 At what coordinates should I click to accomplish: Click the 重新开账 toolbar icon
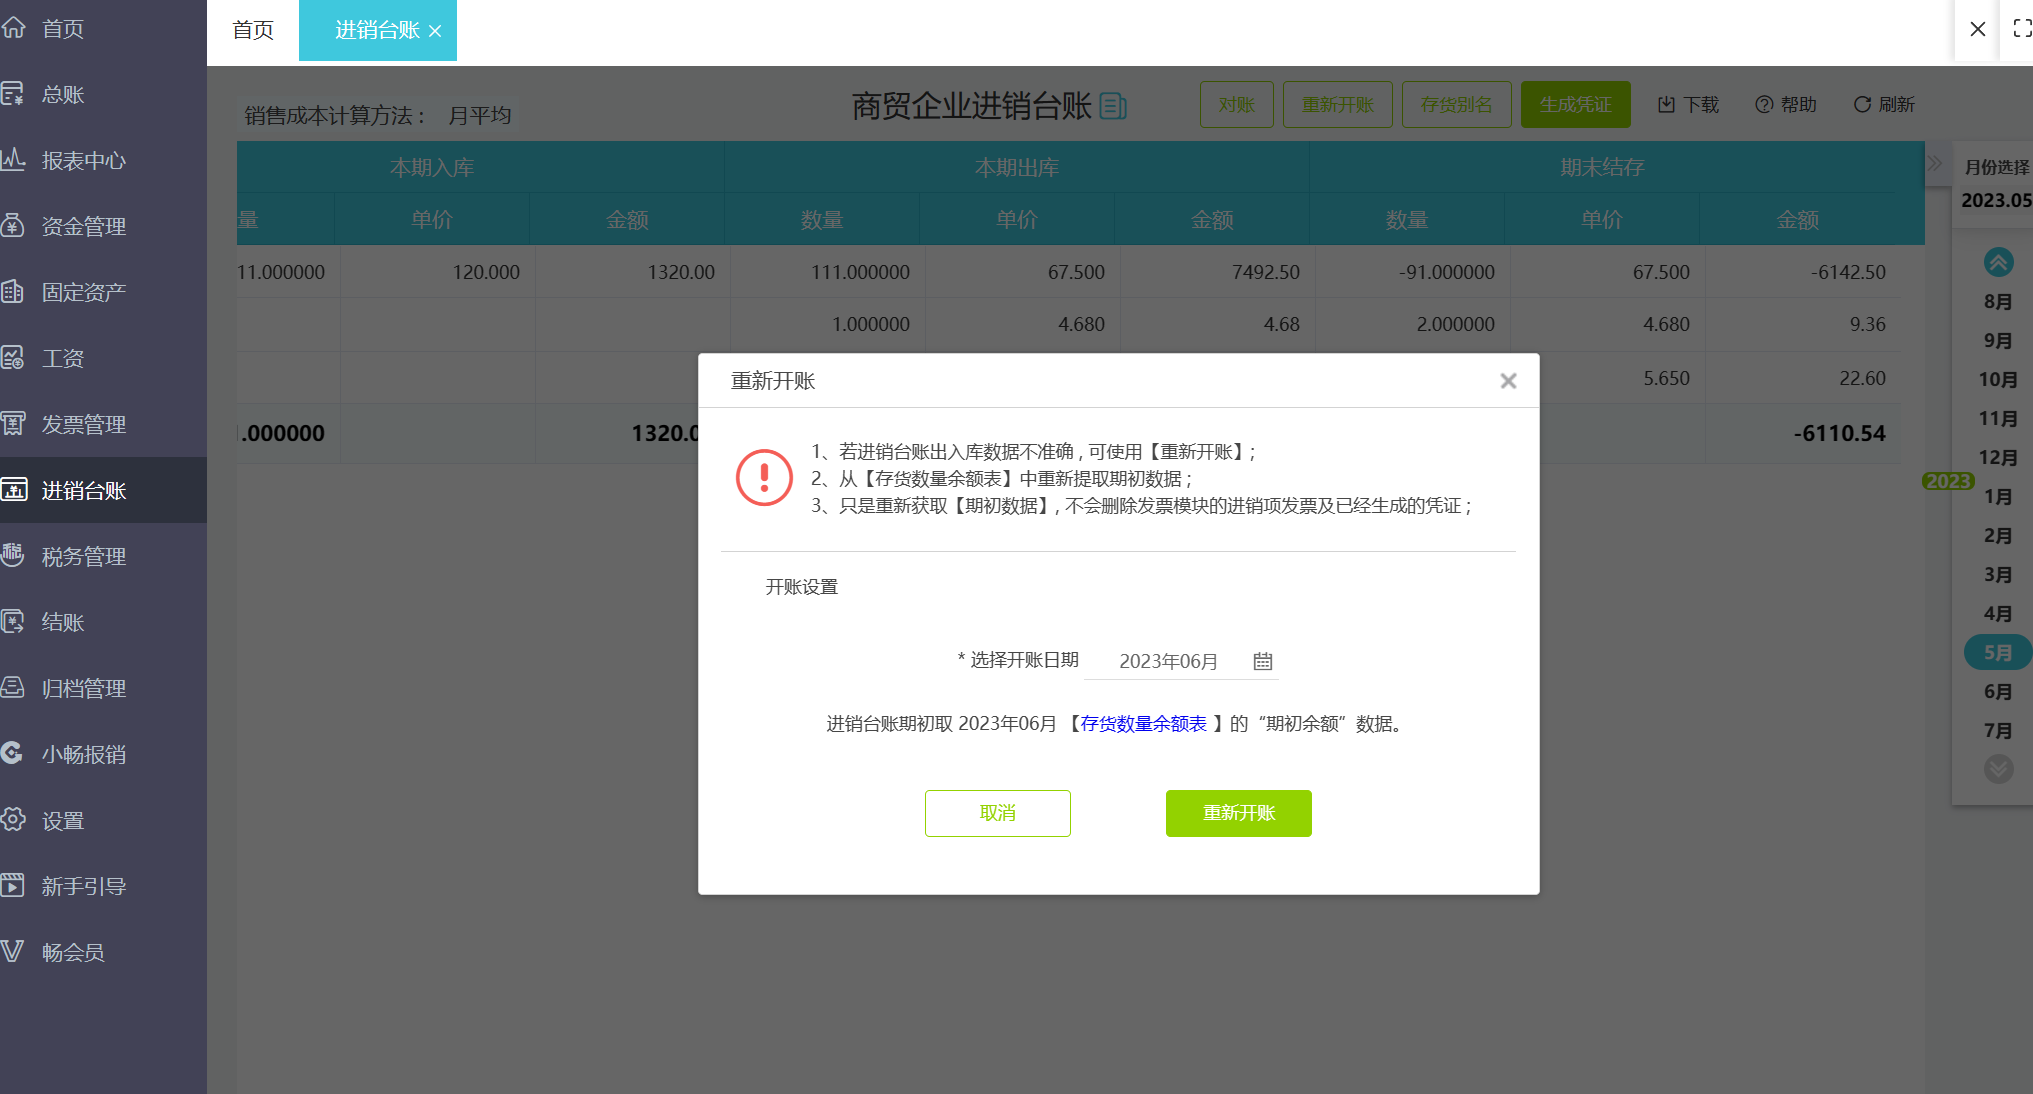(x=1338, y=104)
